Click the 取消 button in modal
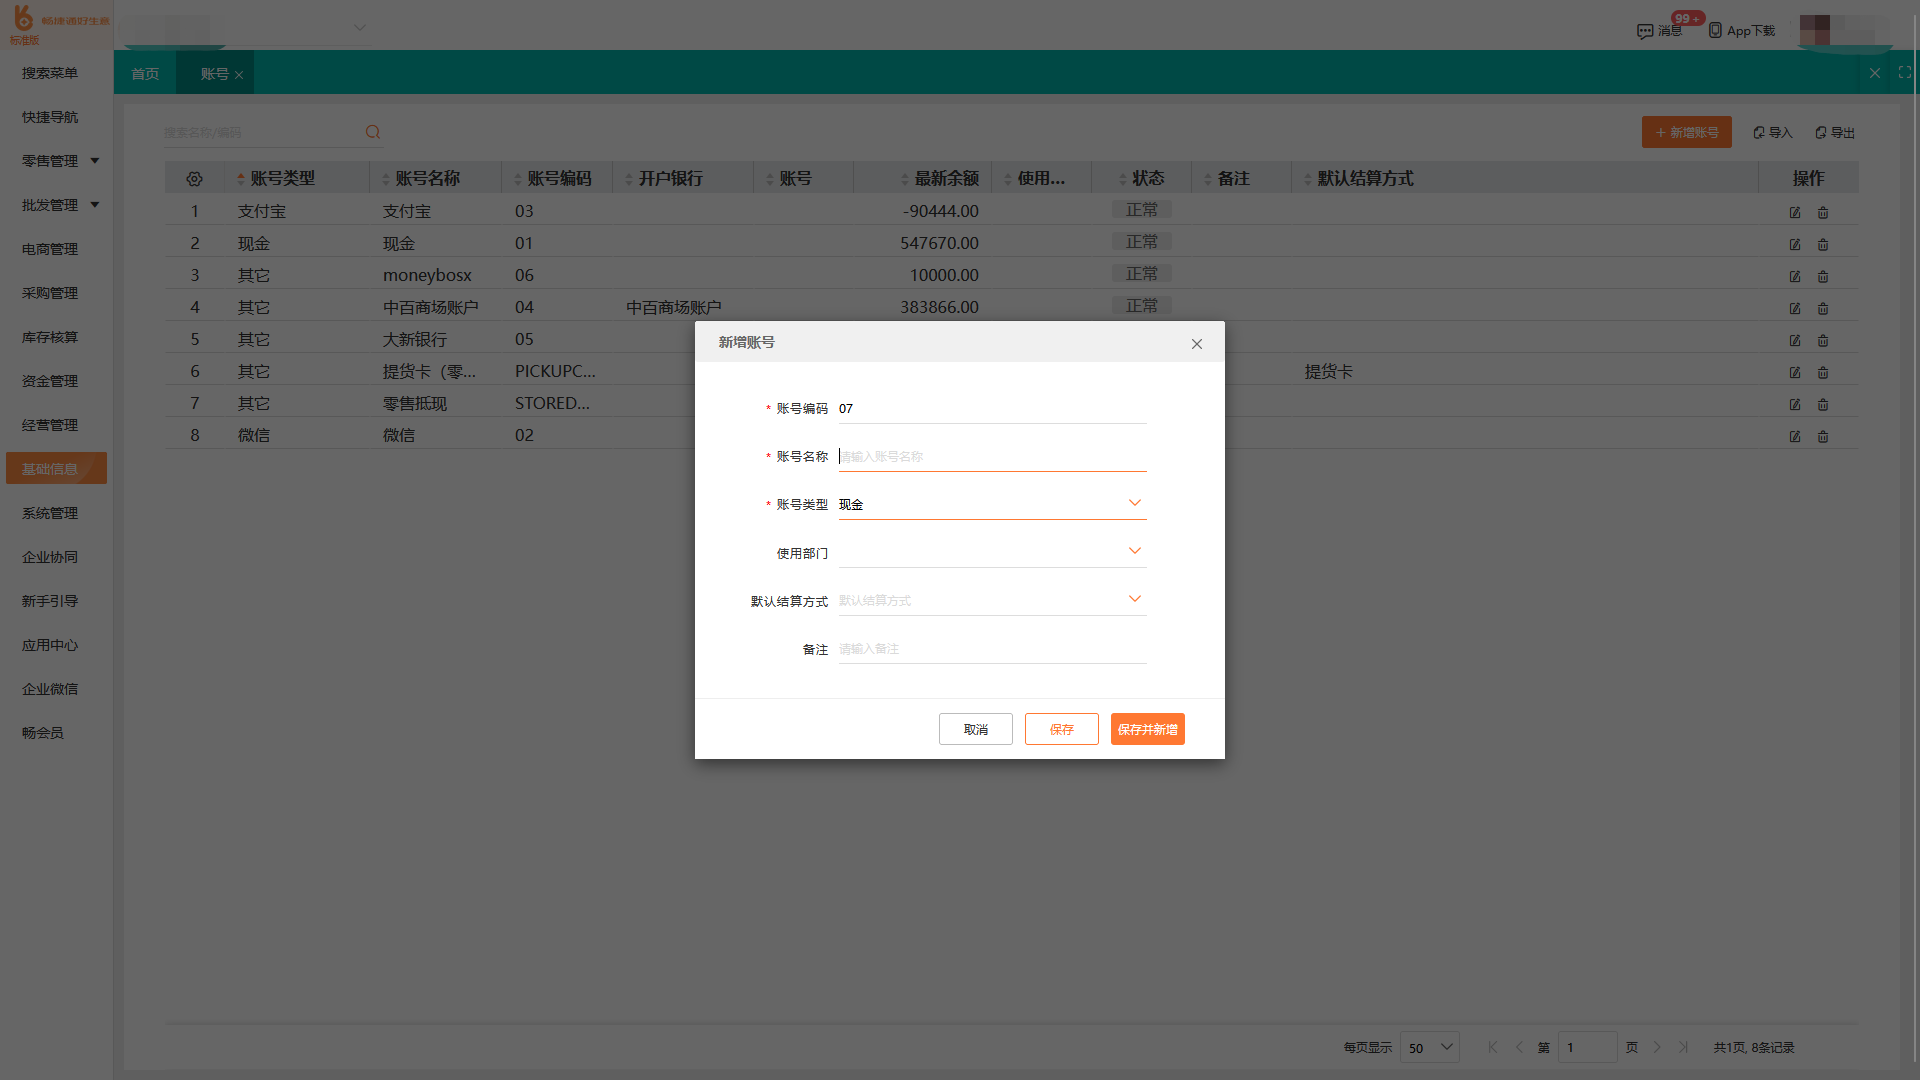This screenshot has height=1080, width=1920. [x=976, y=729]
